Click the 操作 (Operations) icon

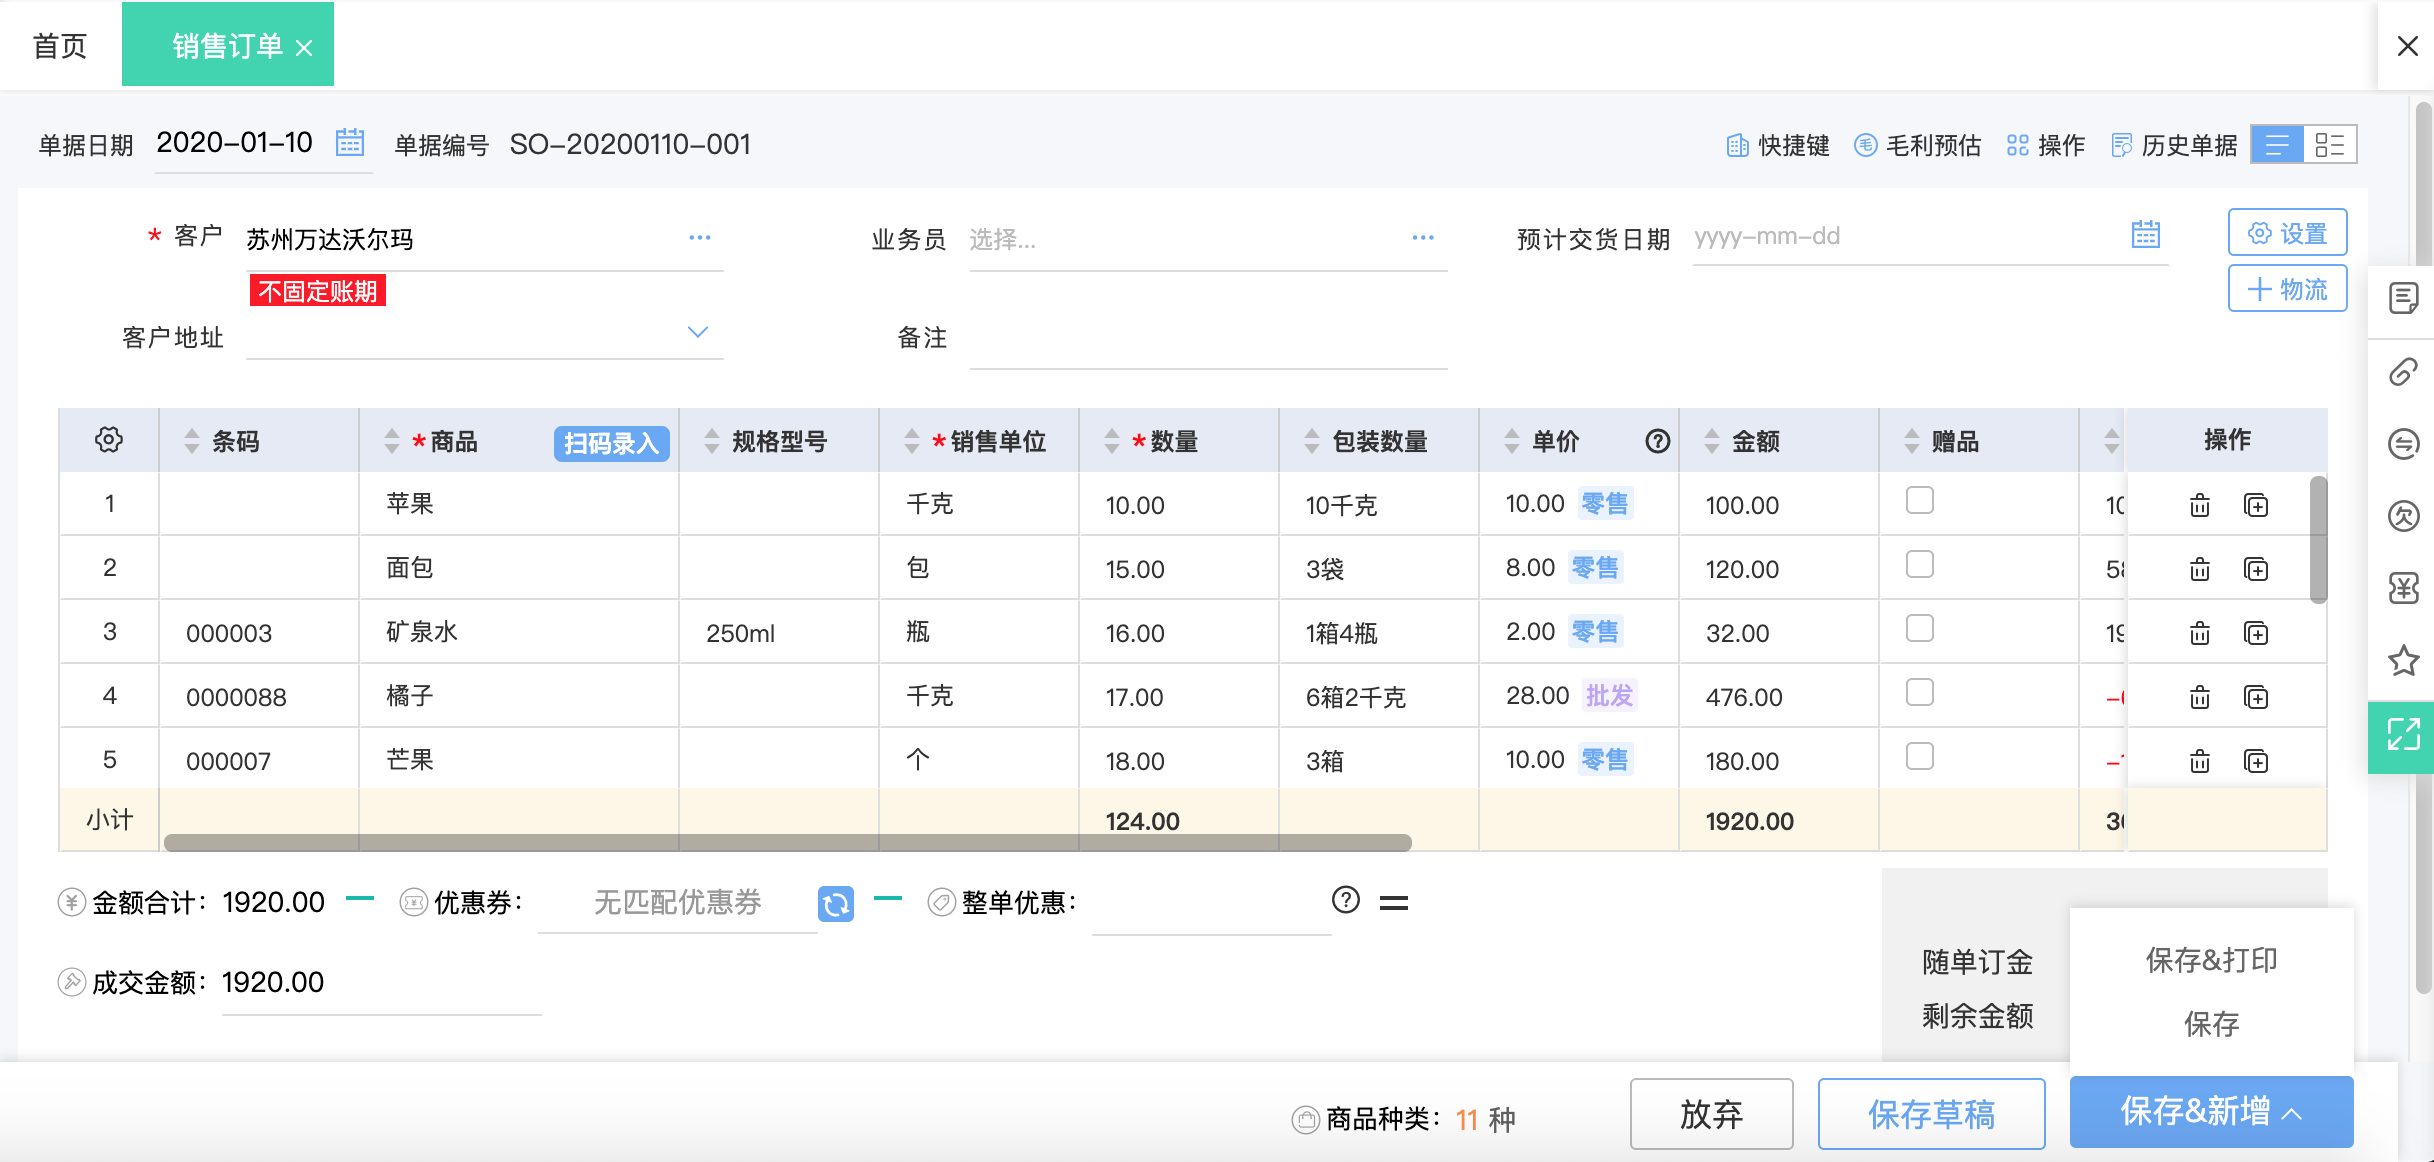[x=2018, y=146]
